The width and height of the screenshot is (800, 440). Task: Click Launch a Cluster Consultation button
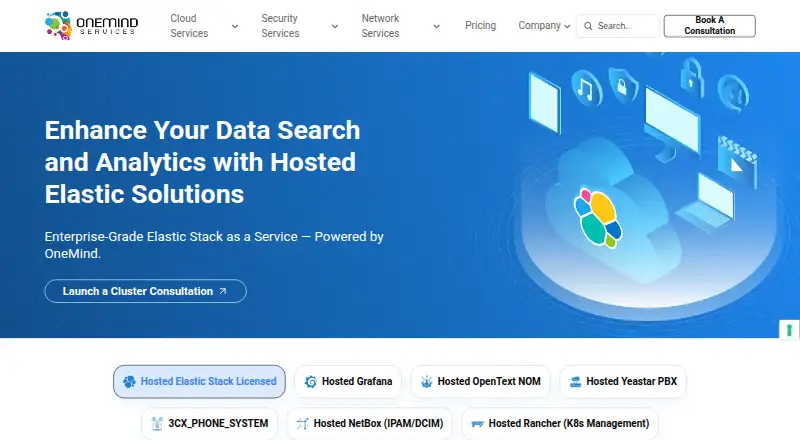coord(145,291)
